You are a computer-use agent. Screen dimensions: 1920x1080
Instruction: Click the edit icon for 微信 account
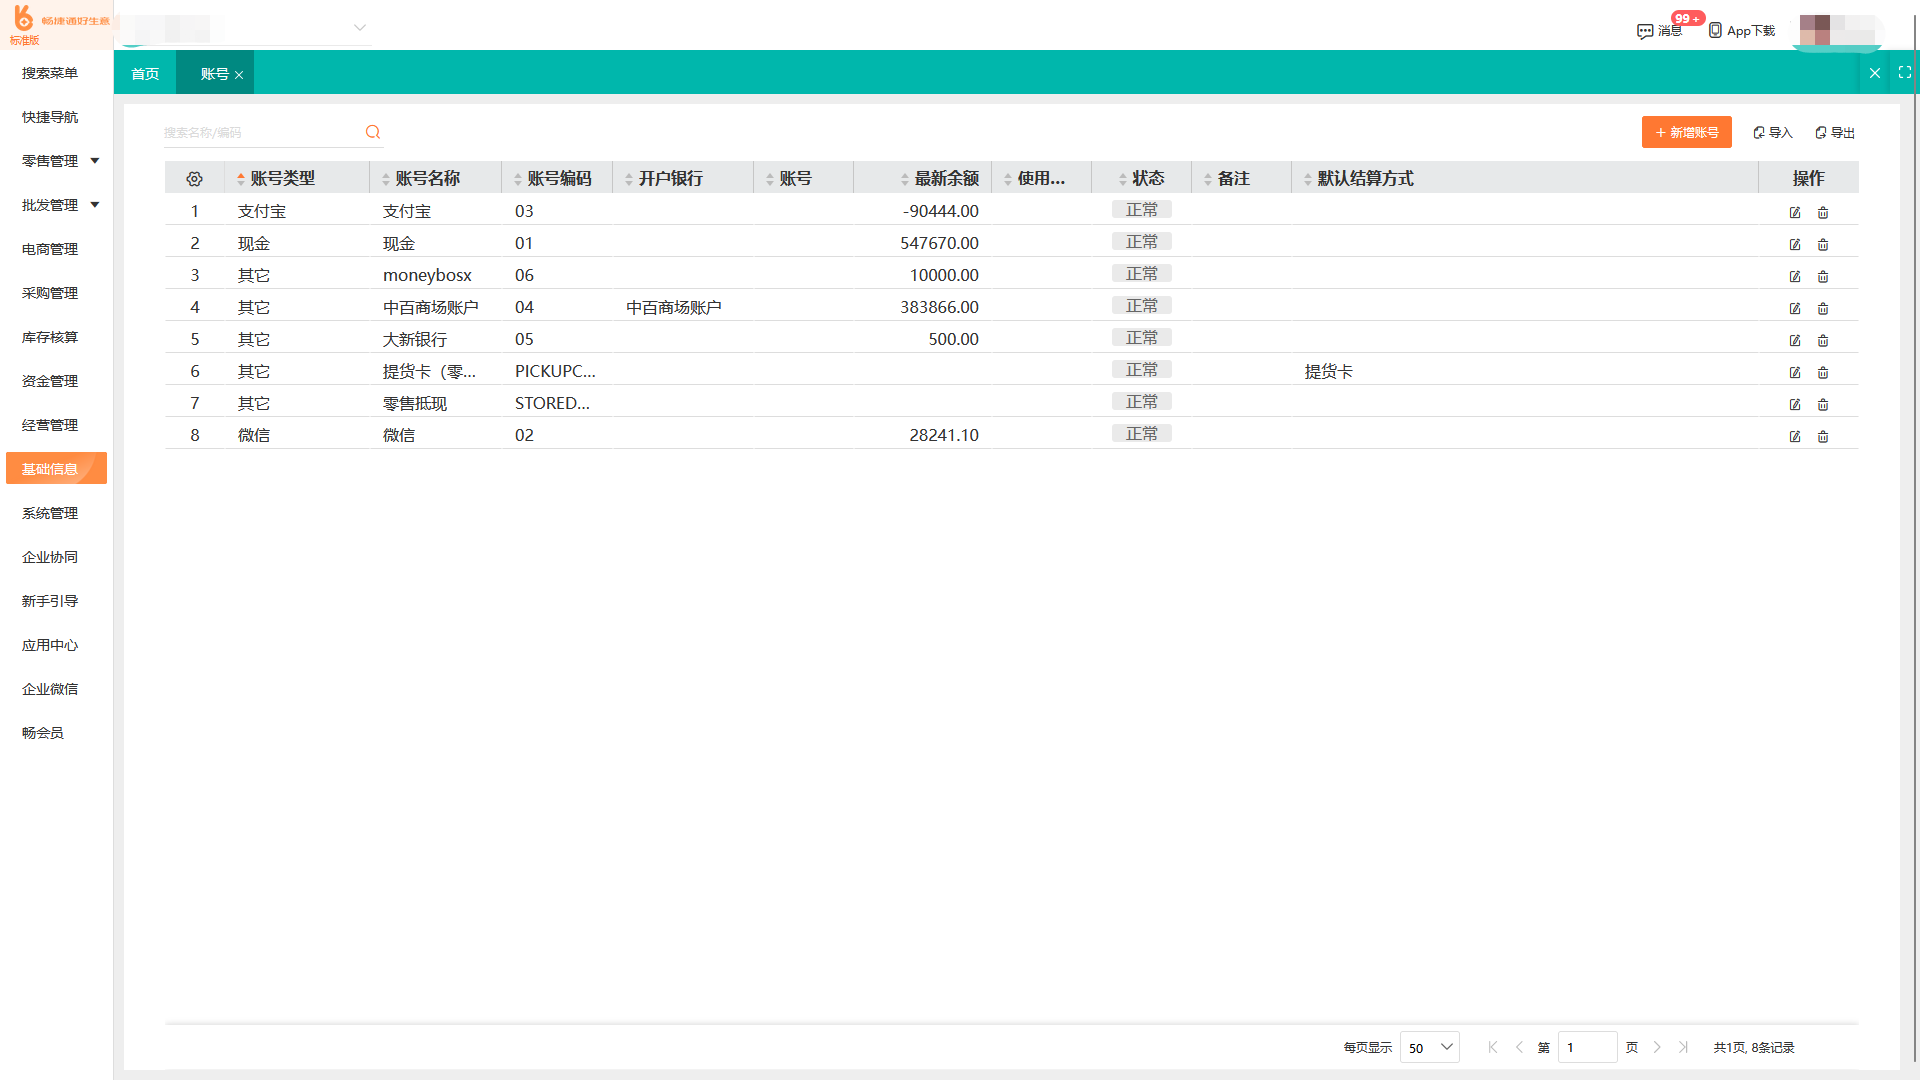[x=1795, y=434]
